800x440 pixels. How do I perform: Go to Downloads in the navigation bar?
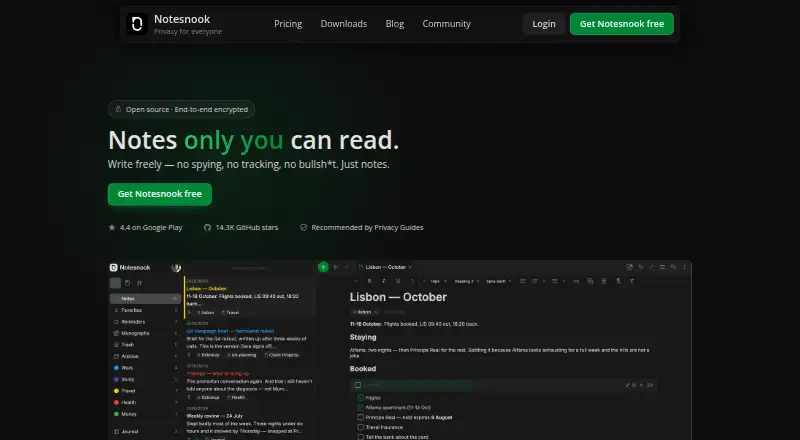click(343, 24)
